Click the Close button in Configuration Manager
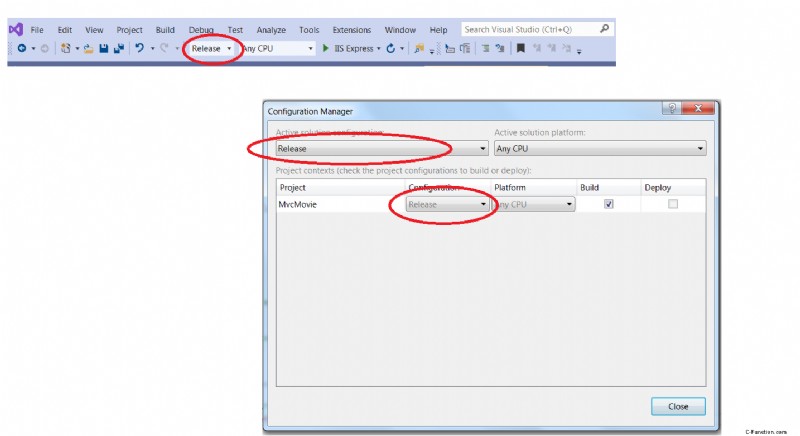Screen dimensions: 800x436 [678, 406]
